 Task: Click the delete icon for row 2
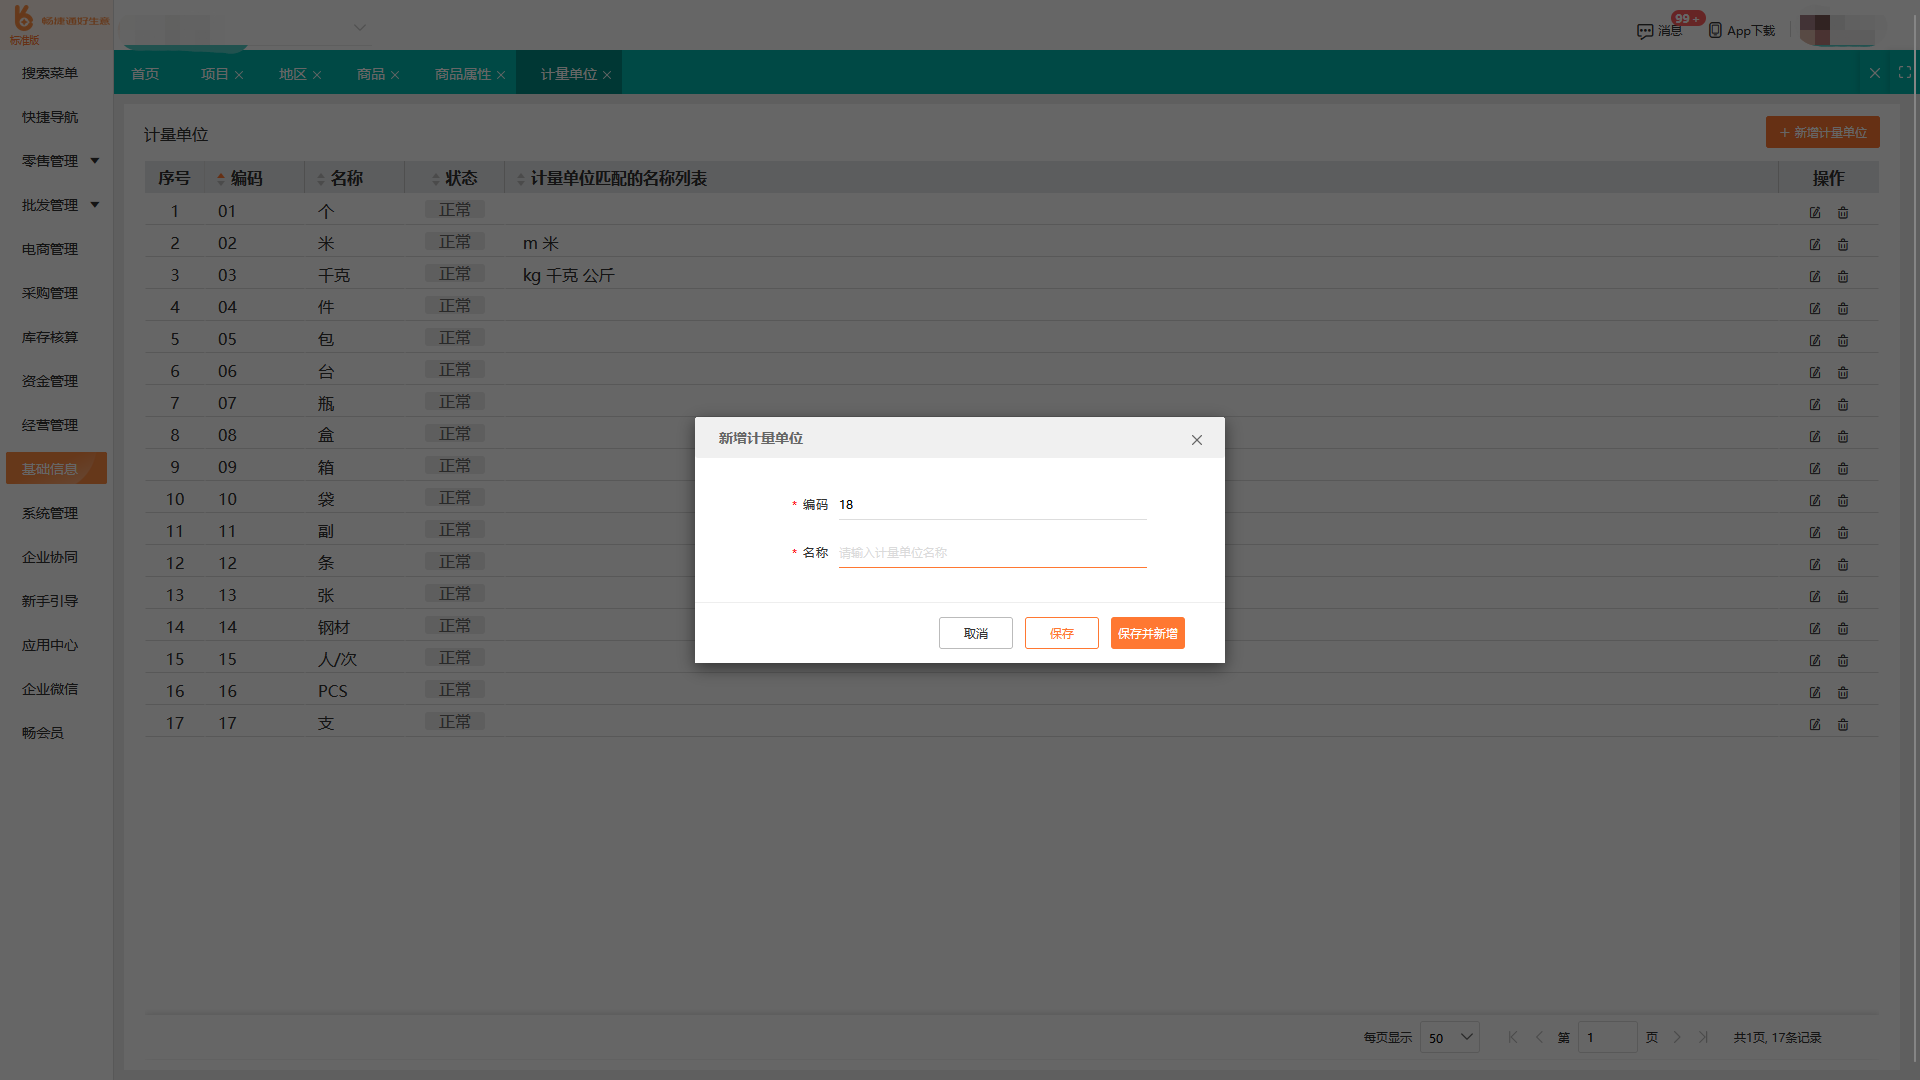[1844, 244]
